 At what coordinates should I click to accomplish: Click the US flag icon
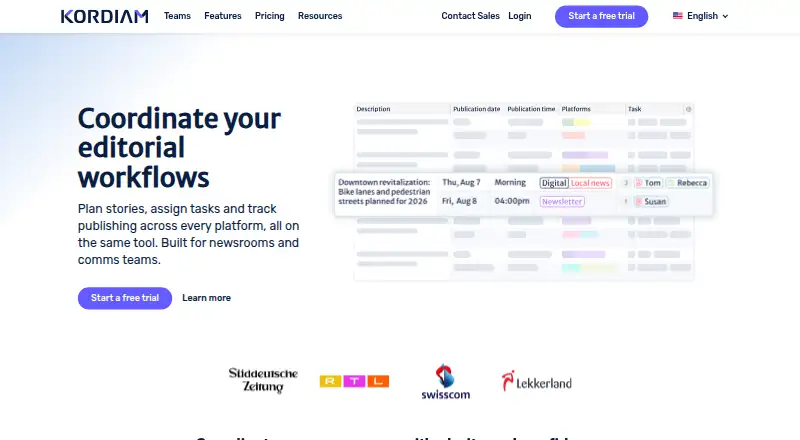pyautogui.click(x=678, y=16)
